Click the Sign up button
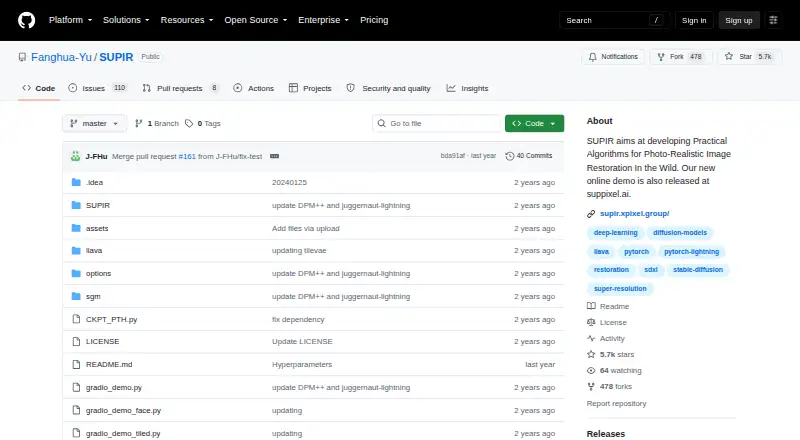 click(739, 20)
